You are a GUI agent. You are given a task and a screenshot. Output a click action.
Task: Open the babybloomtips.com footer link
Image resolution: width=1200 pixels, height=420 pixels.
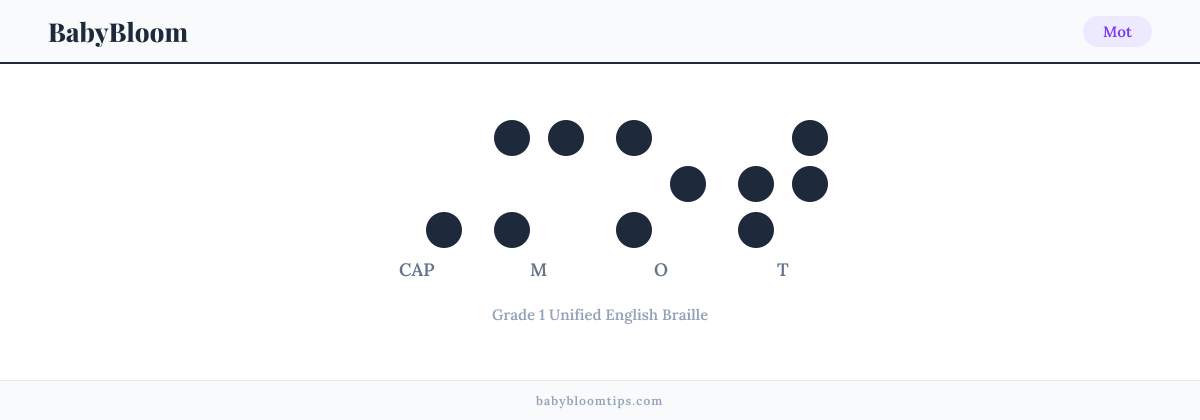pos(600,401)
